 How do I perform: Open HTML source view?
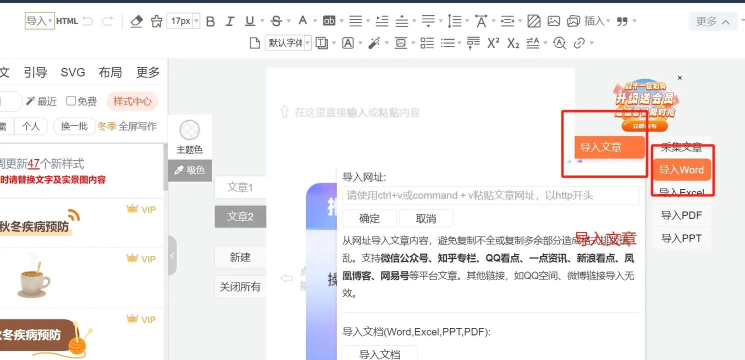67,21
